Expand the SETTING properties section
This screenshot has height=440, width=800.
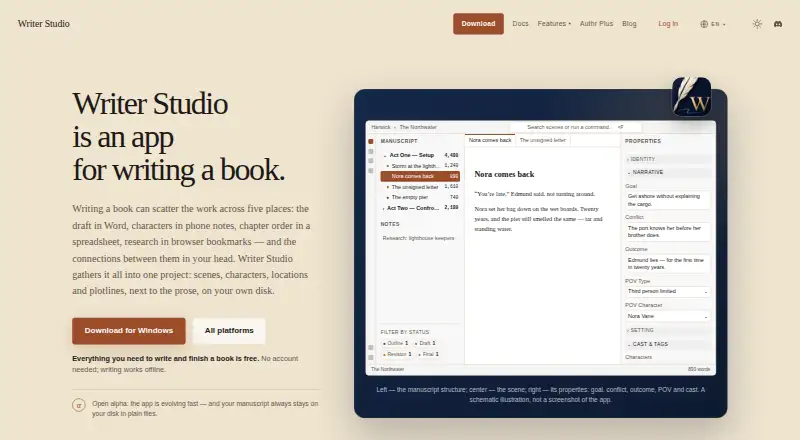coord(668,330)
